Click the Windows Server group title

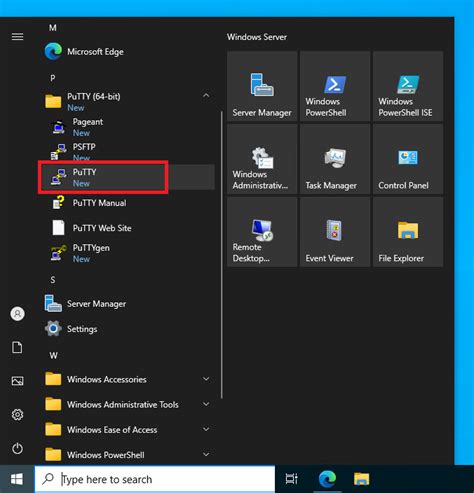pos(257,37)
